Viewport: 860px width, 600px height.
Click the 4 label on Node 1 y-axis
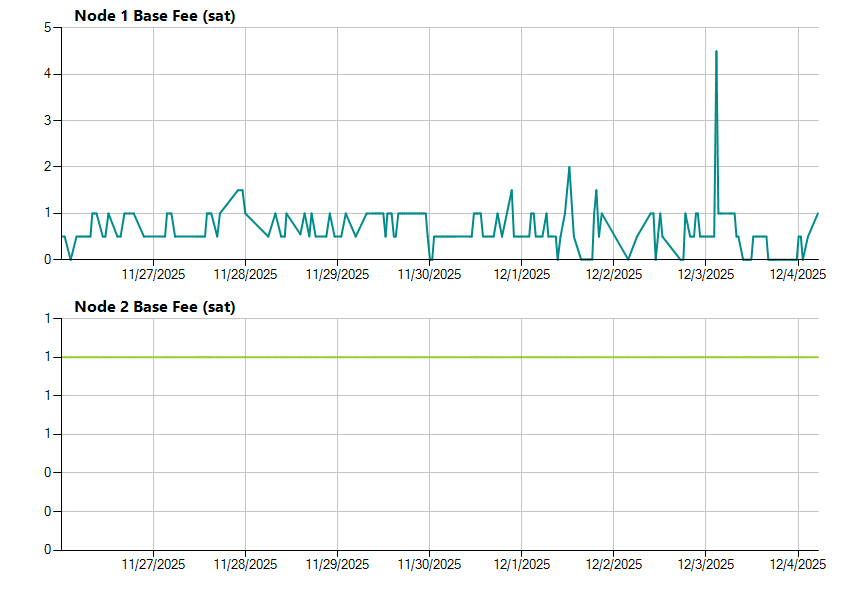point(47,74)
